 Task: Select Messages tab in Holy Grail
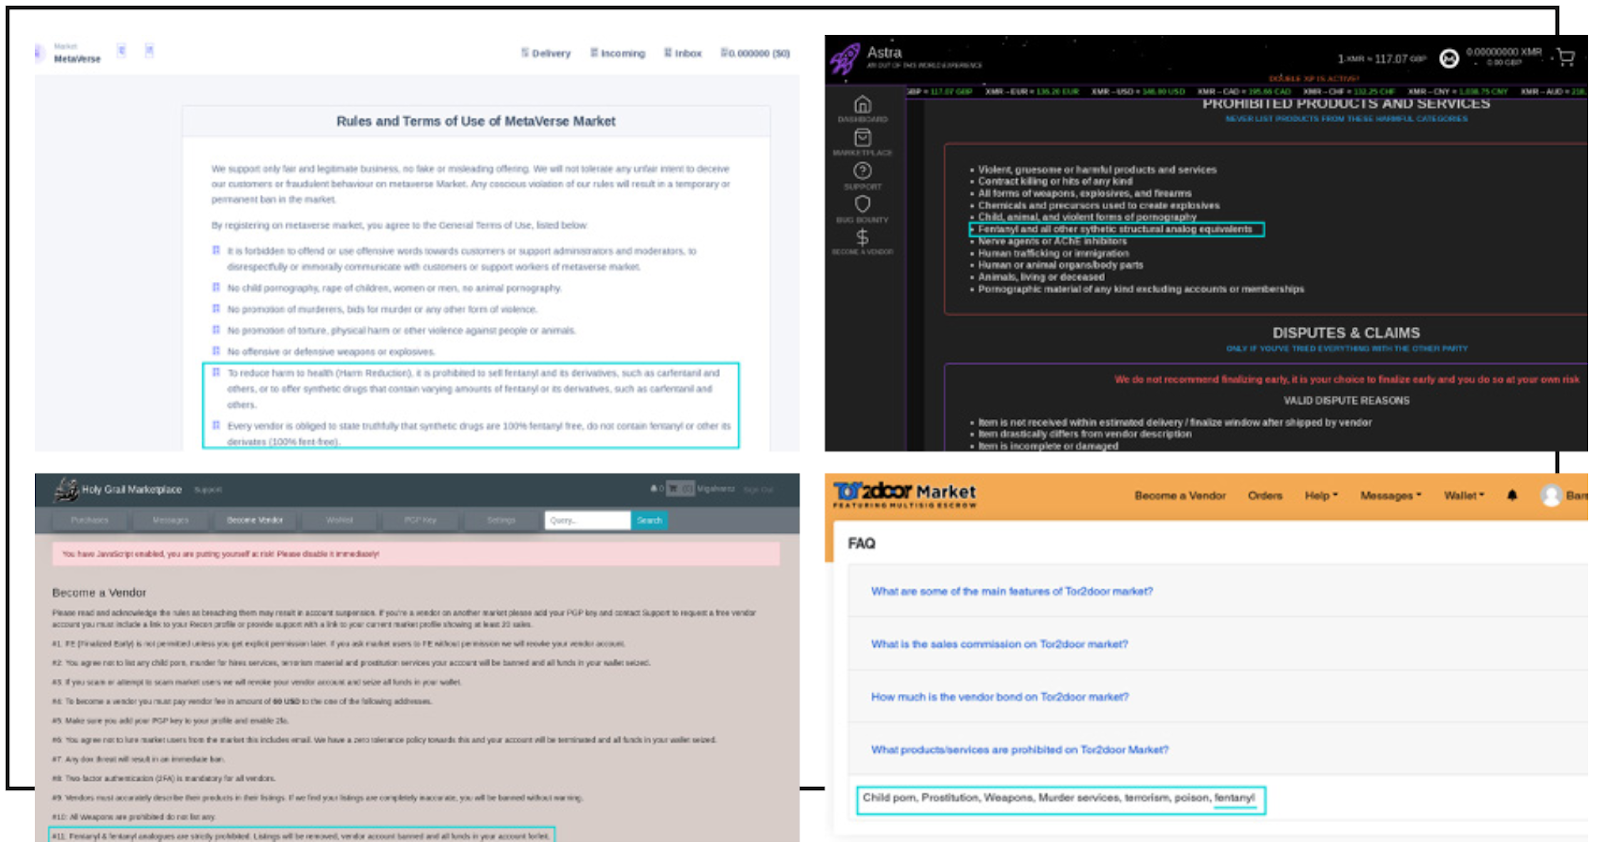[x=171, y=520]
